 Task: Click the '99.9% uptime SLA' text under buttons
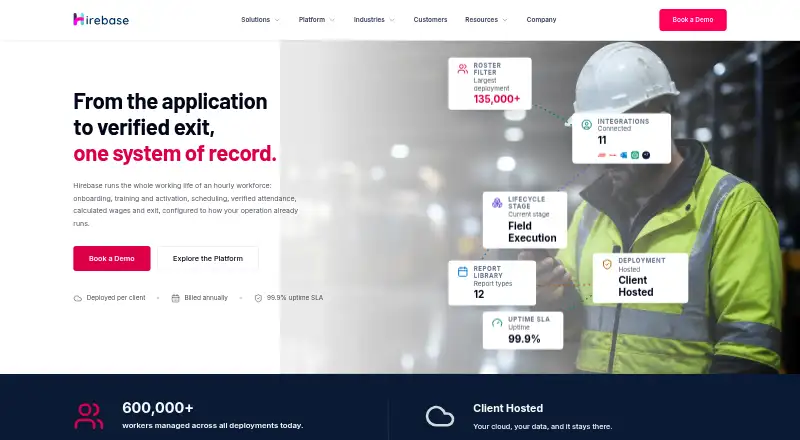point(295,298)
